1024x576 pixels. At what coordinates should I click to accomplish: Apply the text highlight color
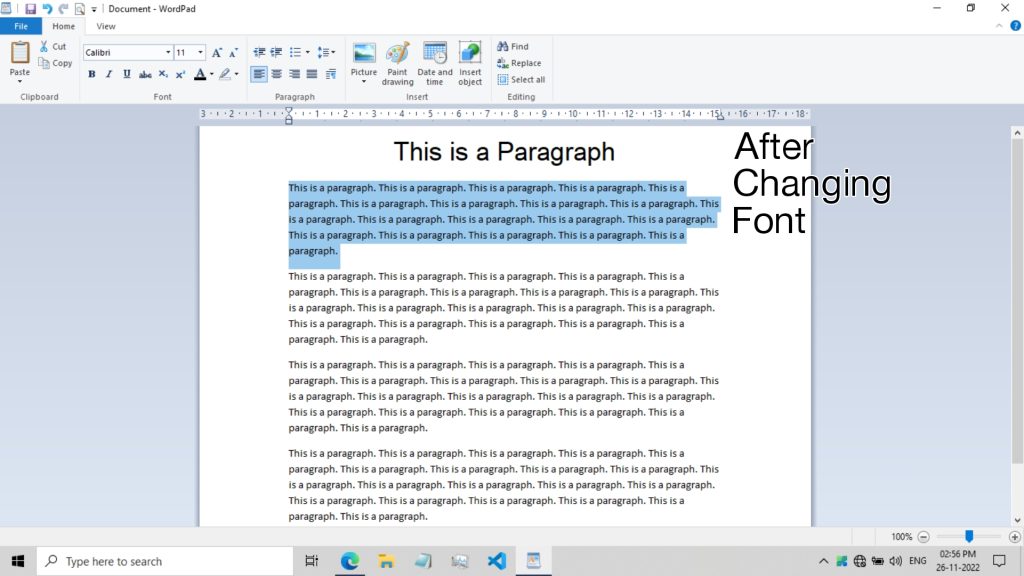pos(225,74)
